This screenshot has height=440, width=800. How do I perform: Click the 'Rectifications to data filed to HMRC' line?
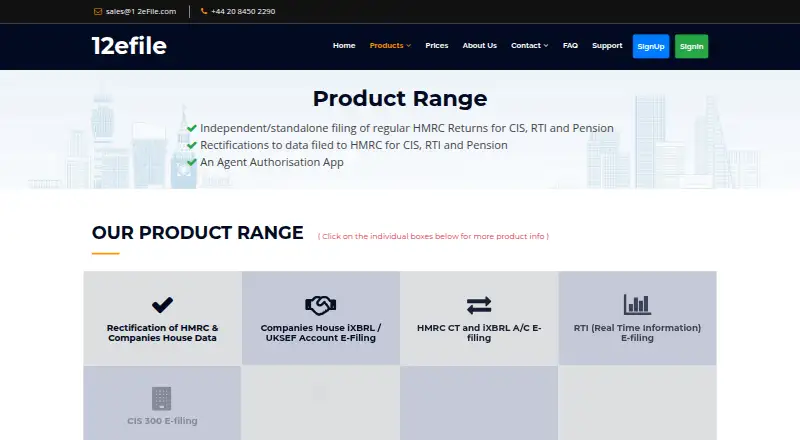354,145
